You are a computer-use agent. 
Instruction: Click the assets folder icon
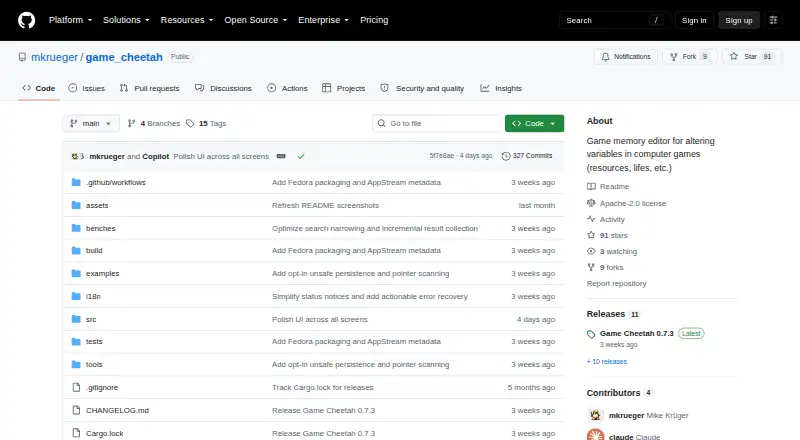76,205
